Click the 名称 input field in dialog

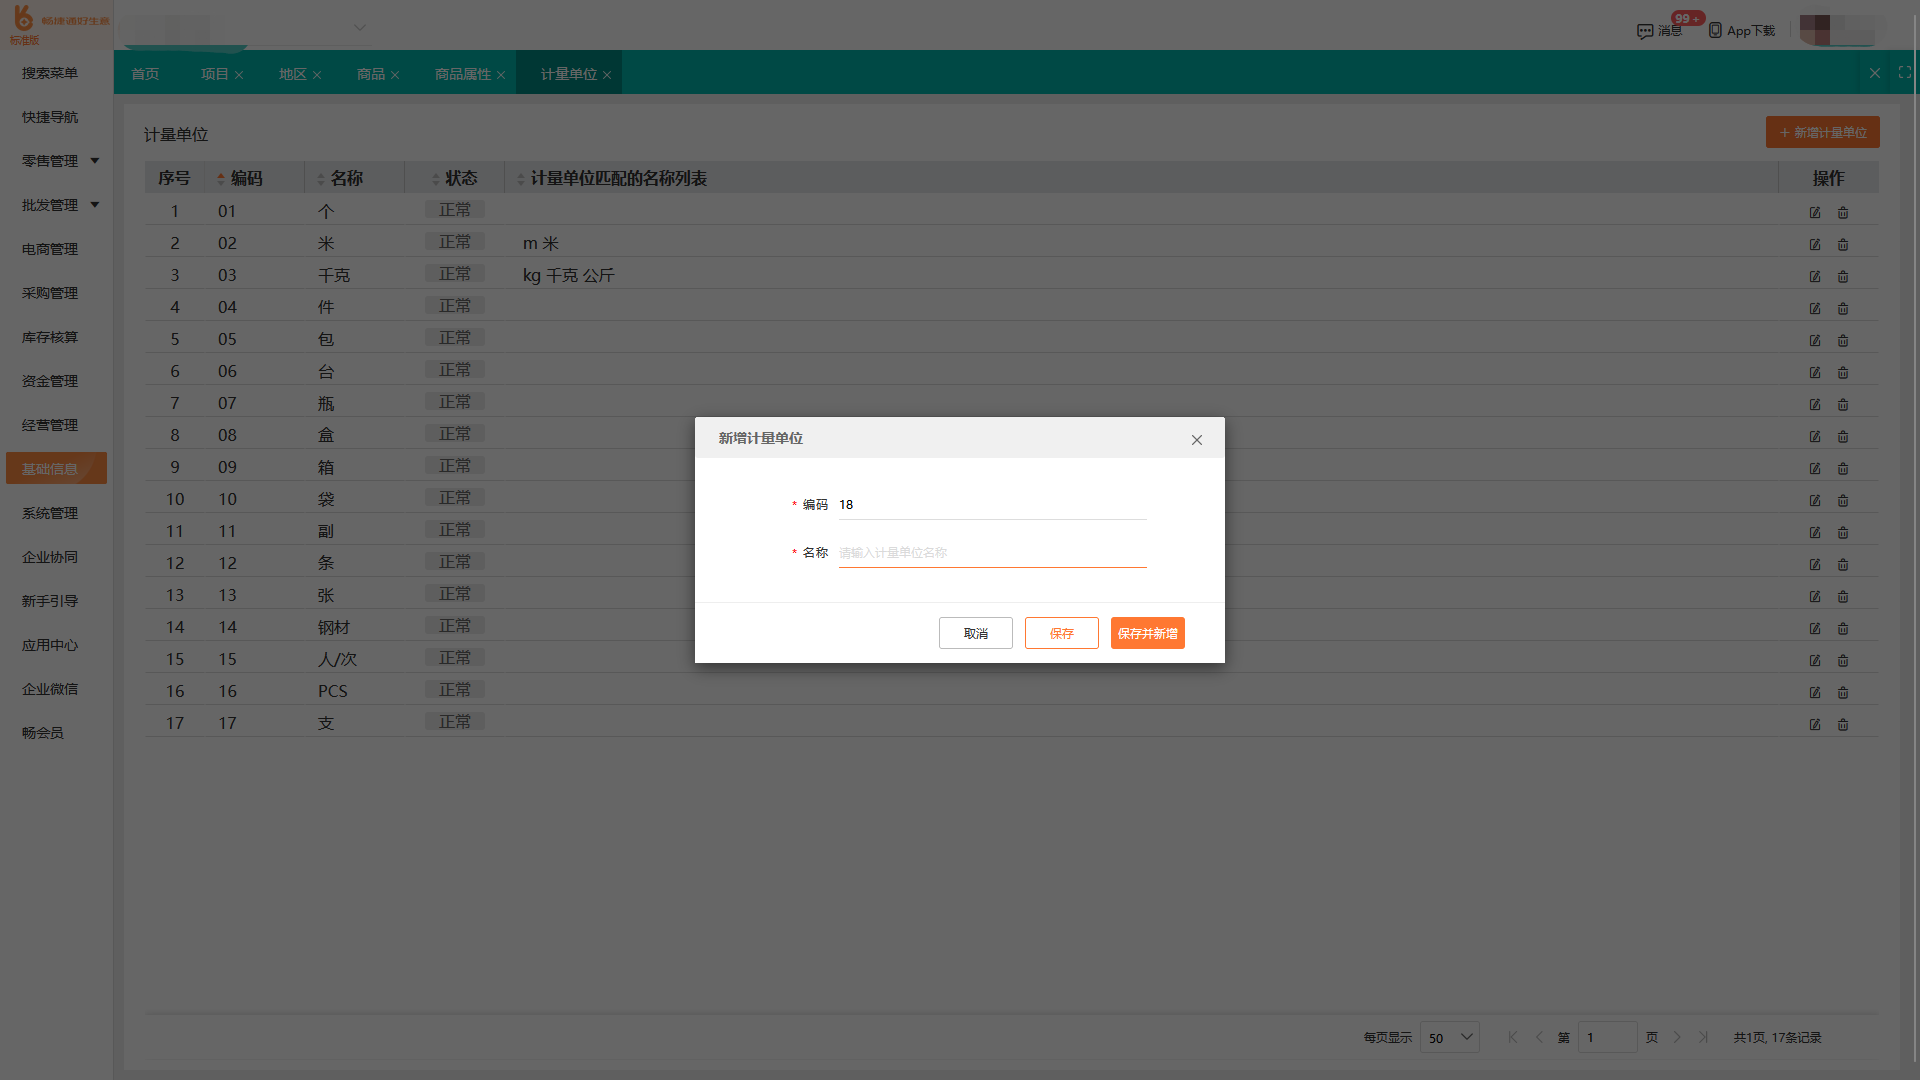[990, 553]
